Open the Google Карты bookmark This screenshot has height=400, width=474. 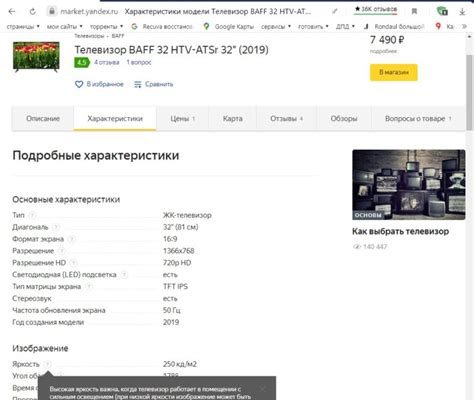pyautogui.click(x=229, y=26)
